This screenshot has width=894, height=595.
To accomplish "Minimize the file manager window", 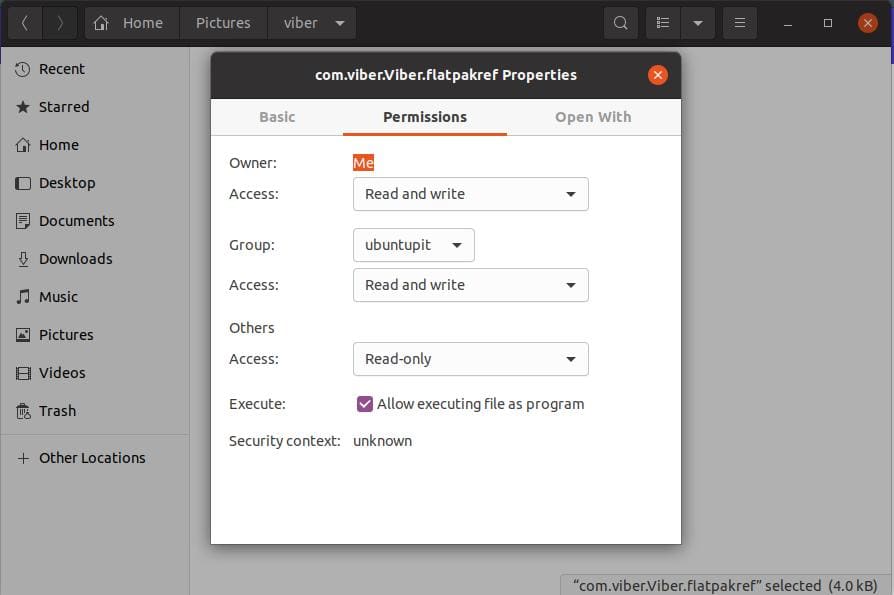I will click(787, 23).
